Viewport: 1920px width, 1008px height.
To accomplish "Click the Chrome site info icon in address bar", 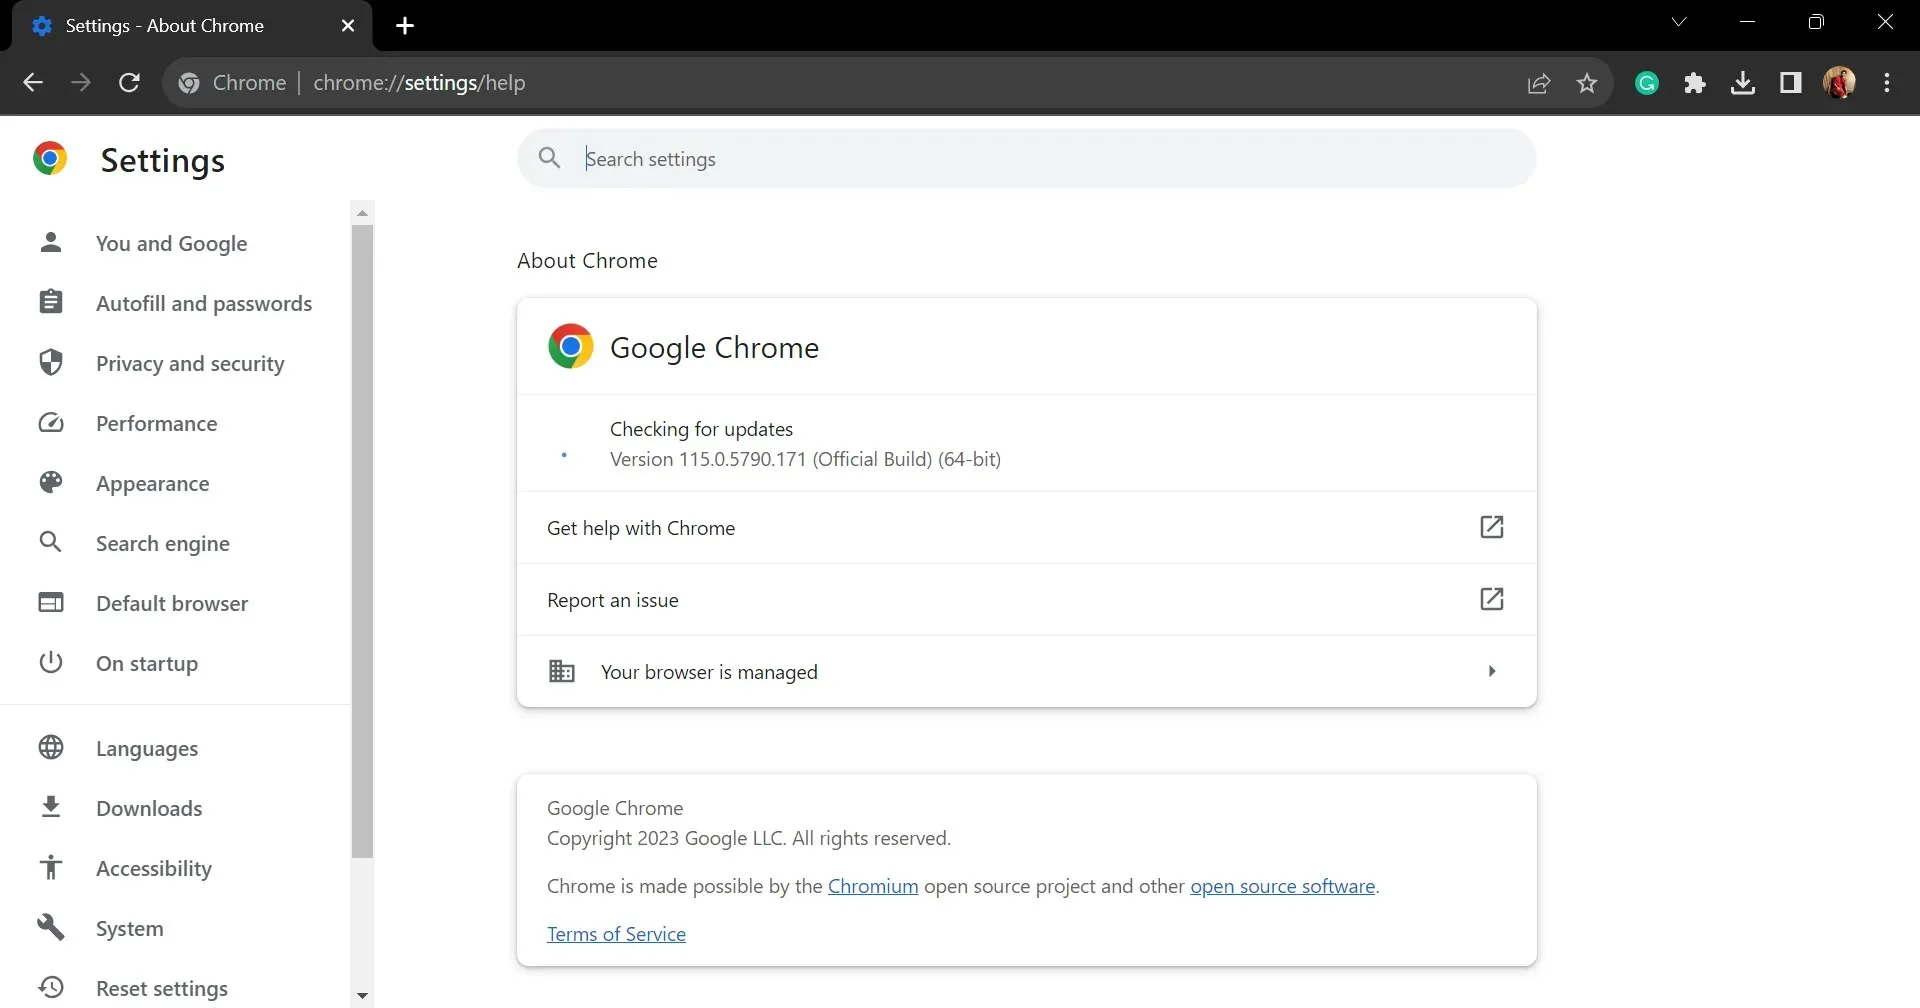I will 189,83.
